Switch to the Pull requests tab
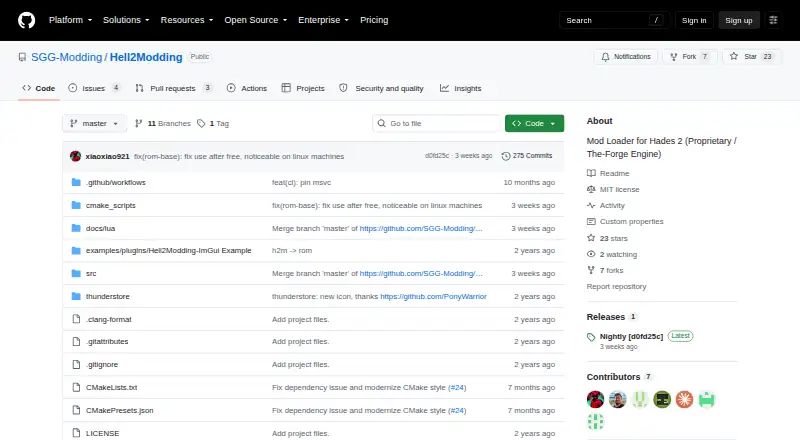The image size is (800, 440). tap(173, 88)
